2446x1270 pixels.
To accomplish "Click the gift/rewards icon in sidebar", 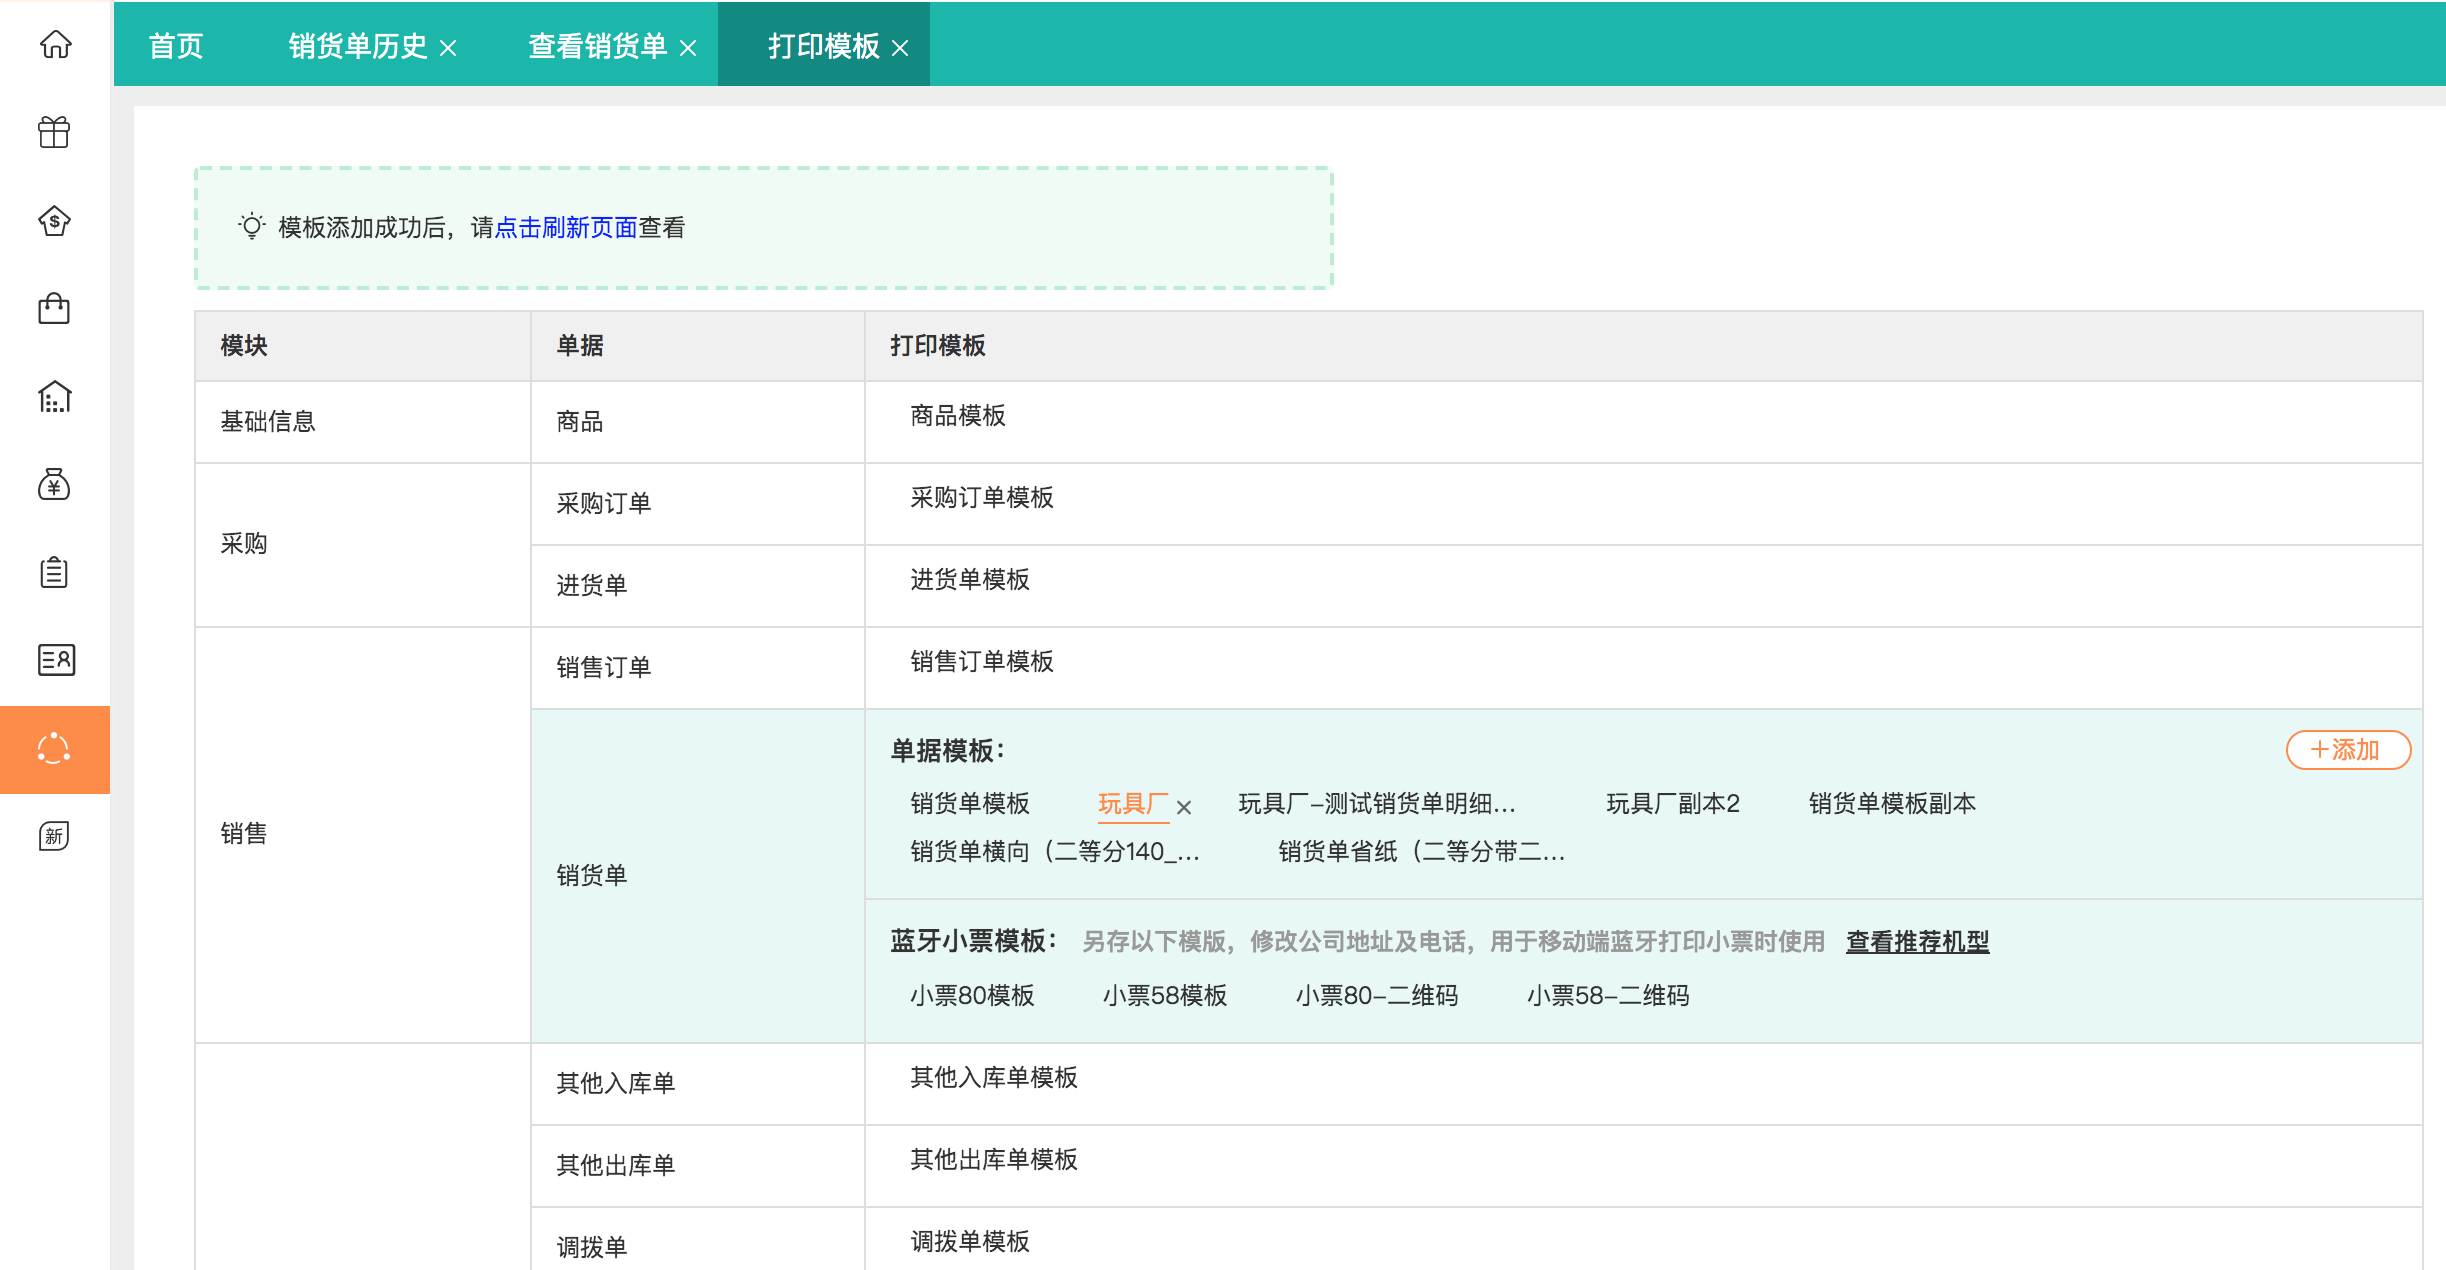I will 55,133.
